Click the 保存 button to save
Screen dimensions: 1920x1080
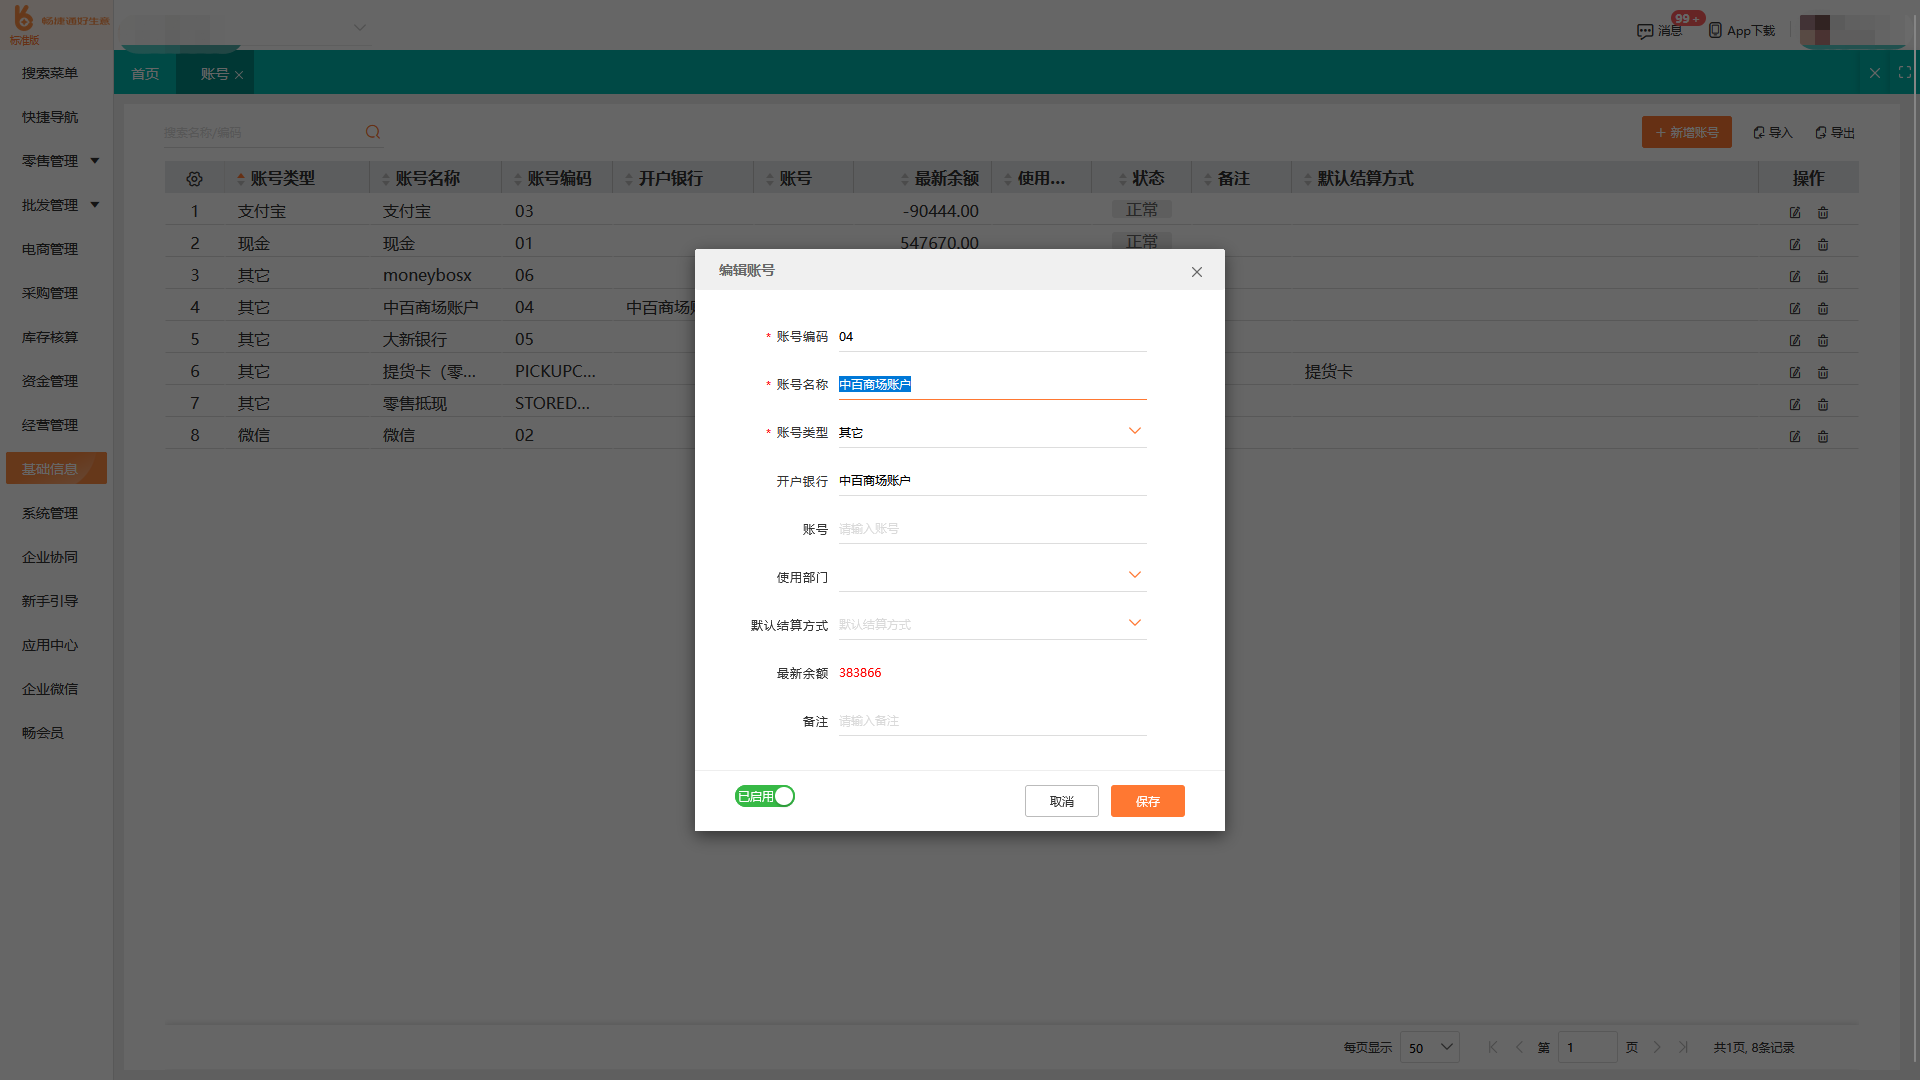[x=1147, y=800]
